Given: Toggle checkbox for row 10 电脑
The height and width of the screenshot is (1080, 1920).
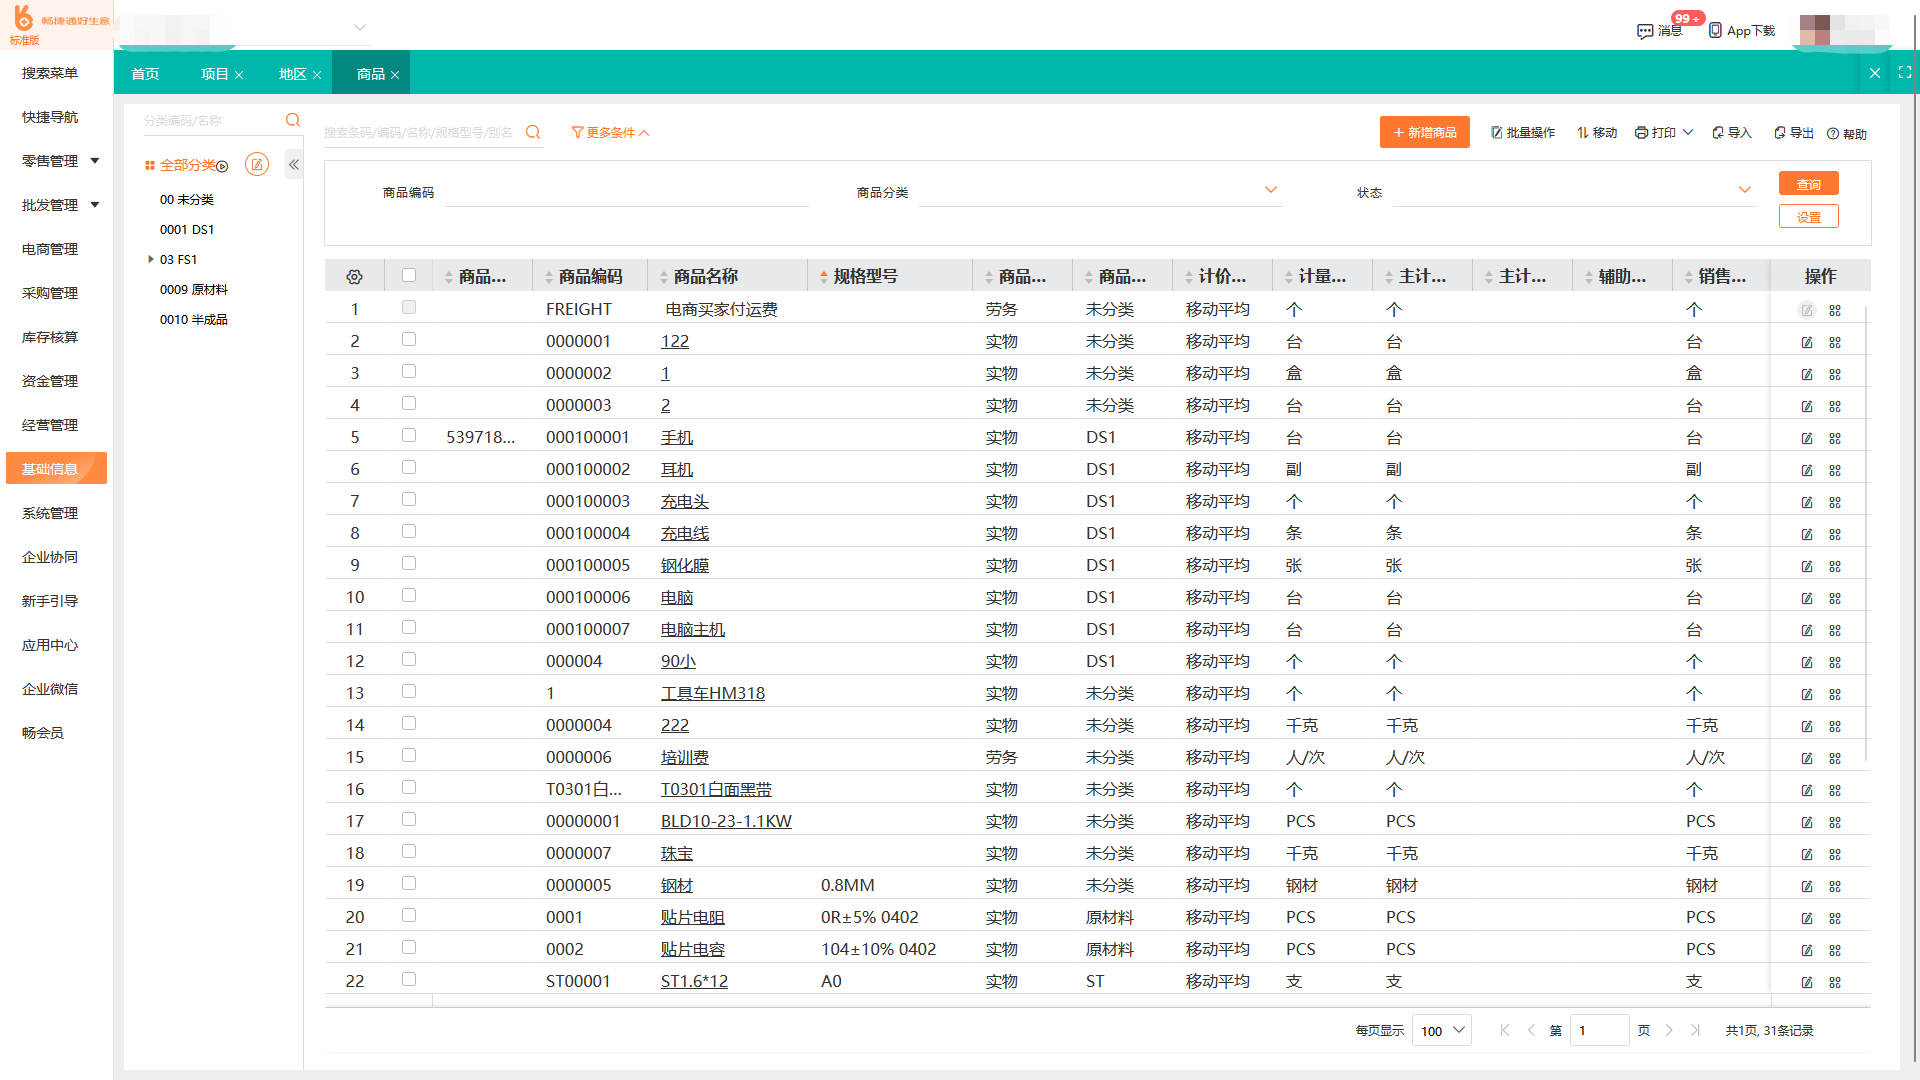Looking at the screenshot, I should [410, 596].
